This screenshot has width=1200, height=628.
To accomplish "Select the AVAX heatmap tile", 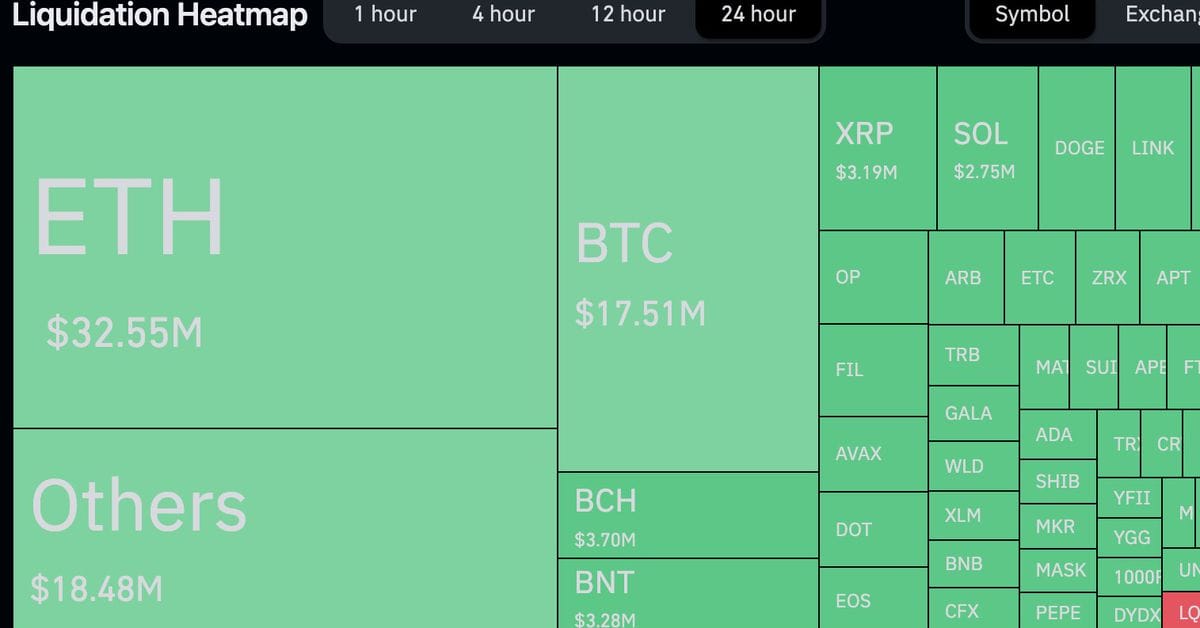I will pyautogui.click(x=873, y=453).
